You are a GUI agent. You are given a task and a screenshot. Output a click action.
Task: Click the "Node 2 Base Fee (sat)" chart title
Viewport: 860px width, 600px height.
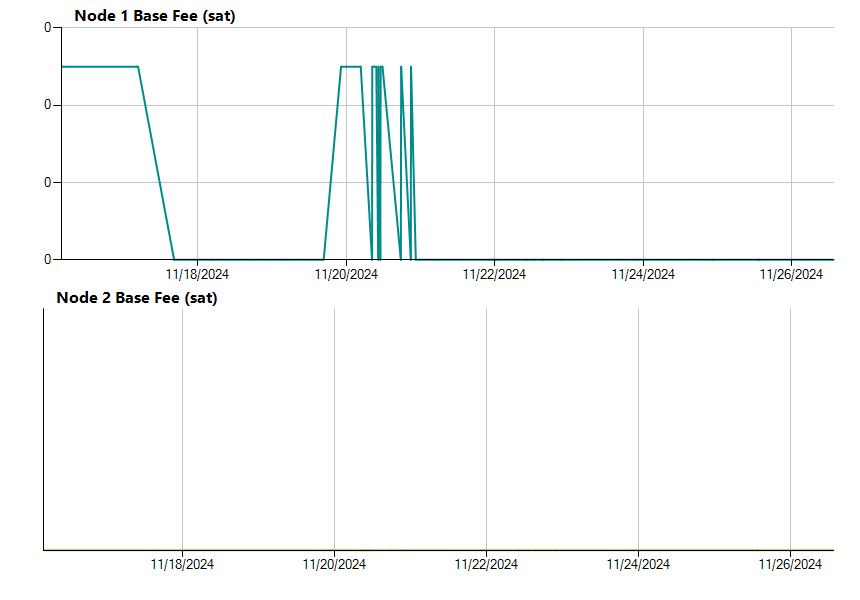pyautogui.click(x=136, y=297)
